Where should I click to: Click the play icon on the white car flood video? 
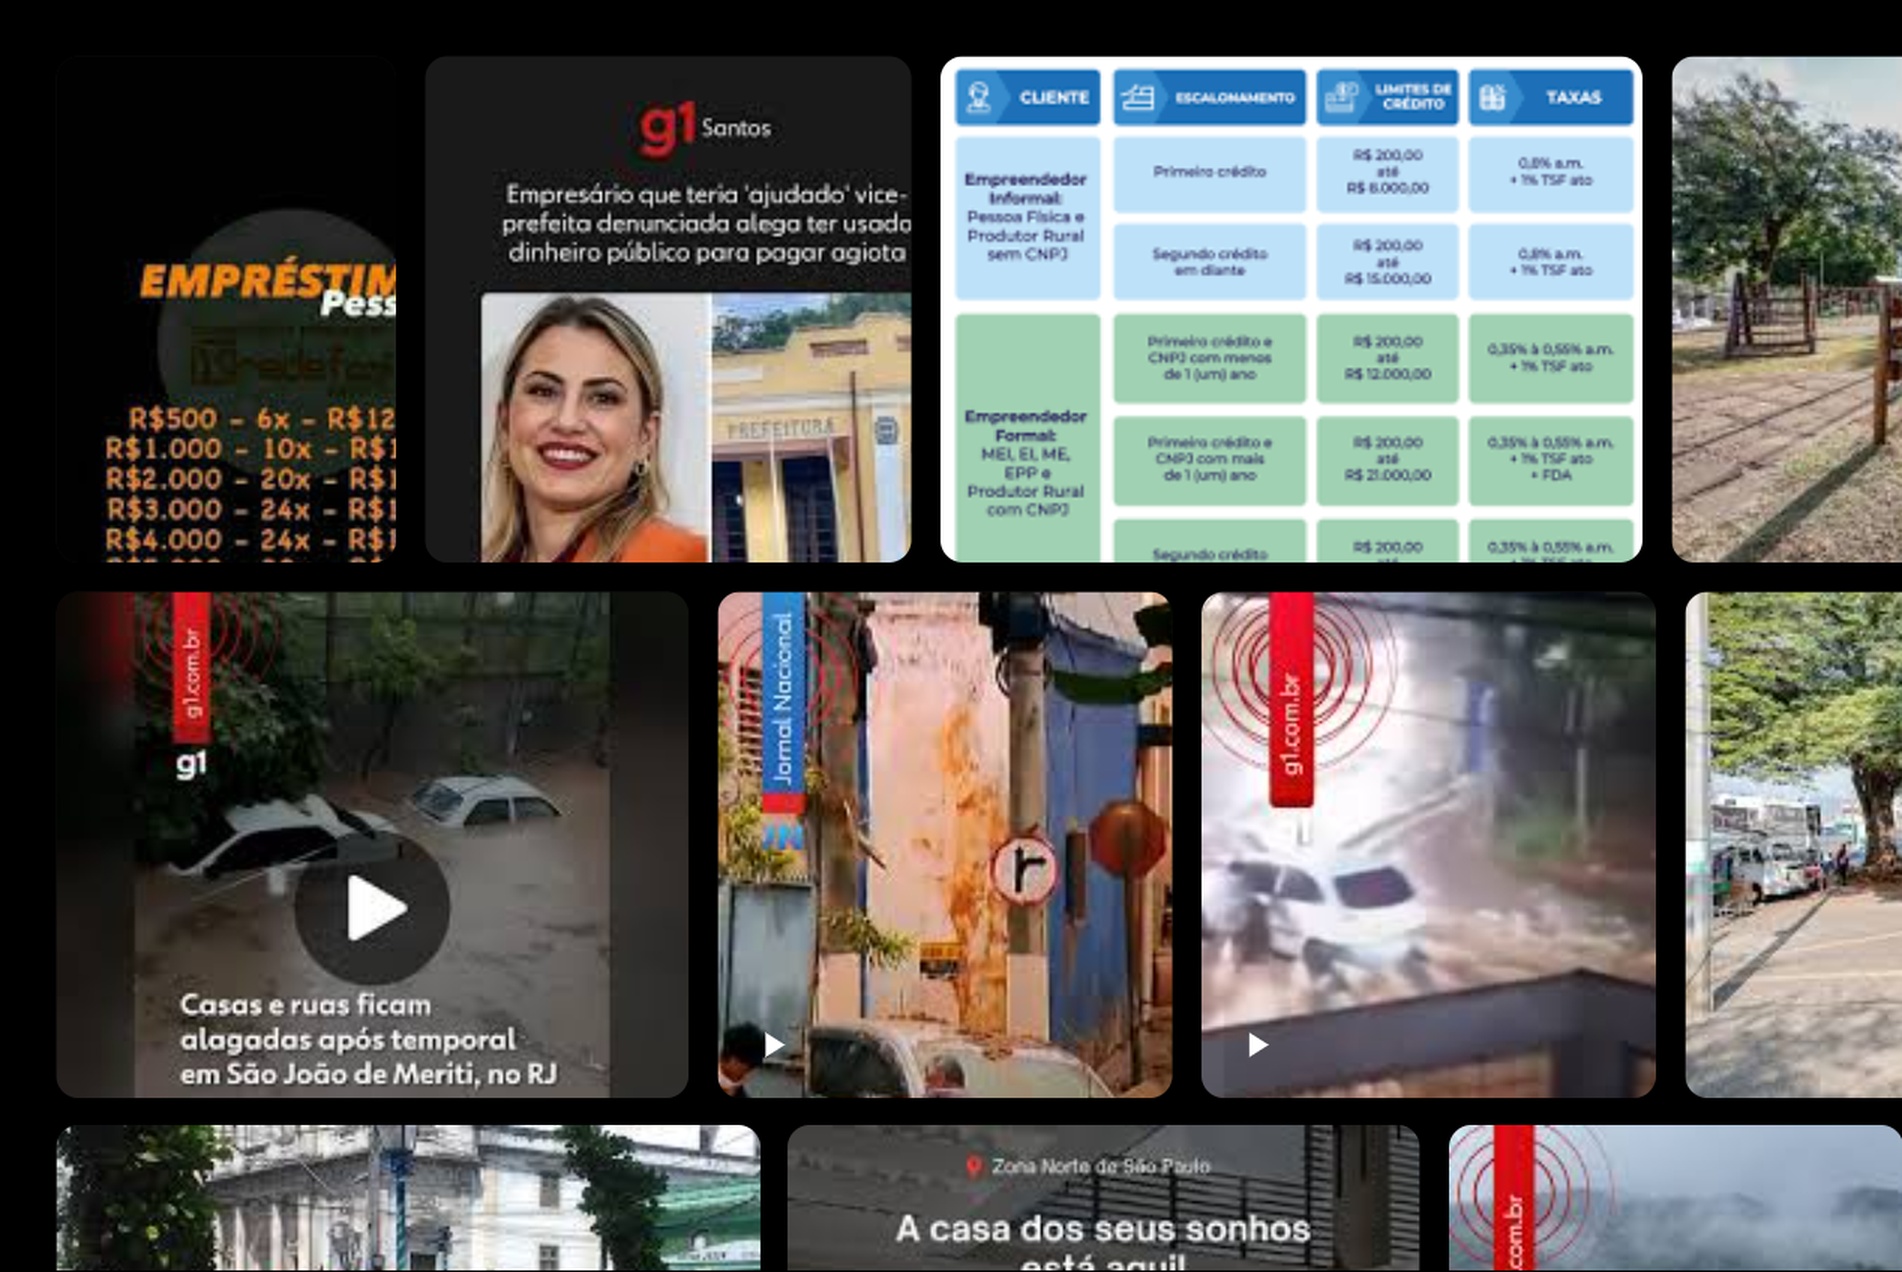(1258, 1045)
